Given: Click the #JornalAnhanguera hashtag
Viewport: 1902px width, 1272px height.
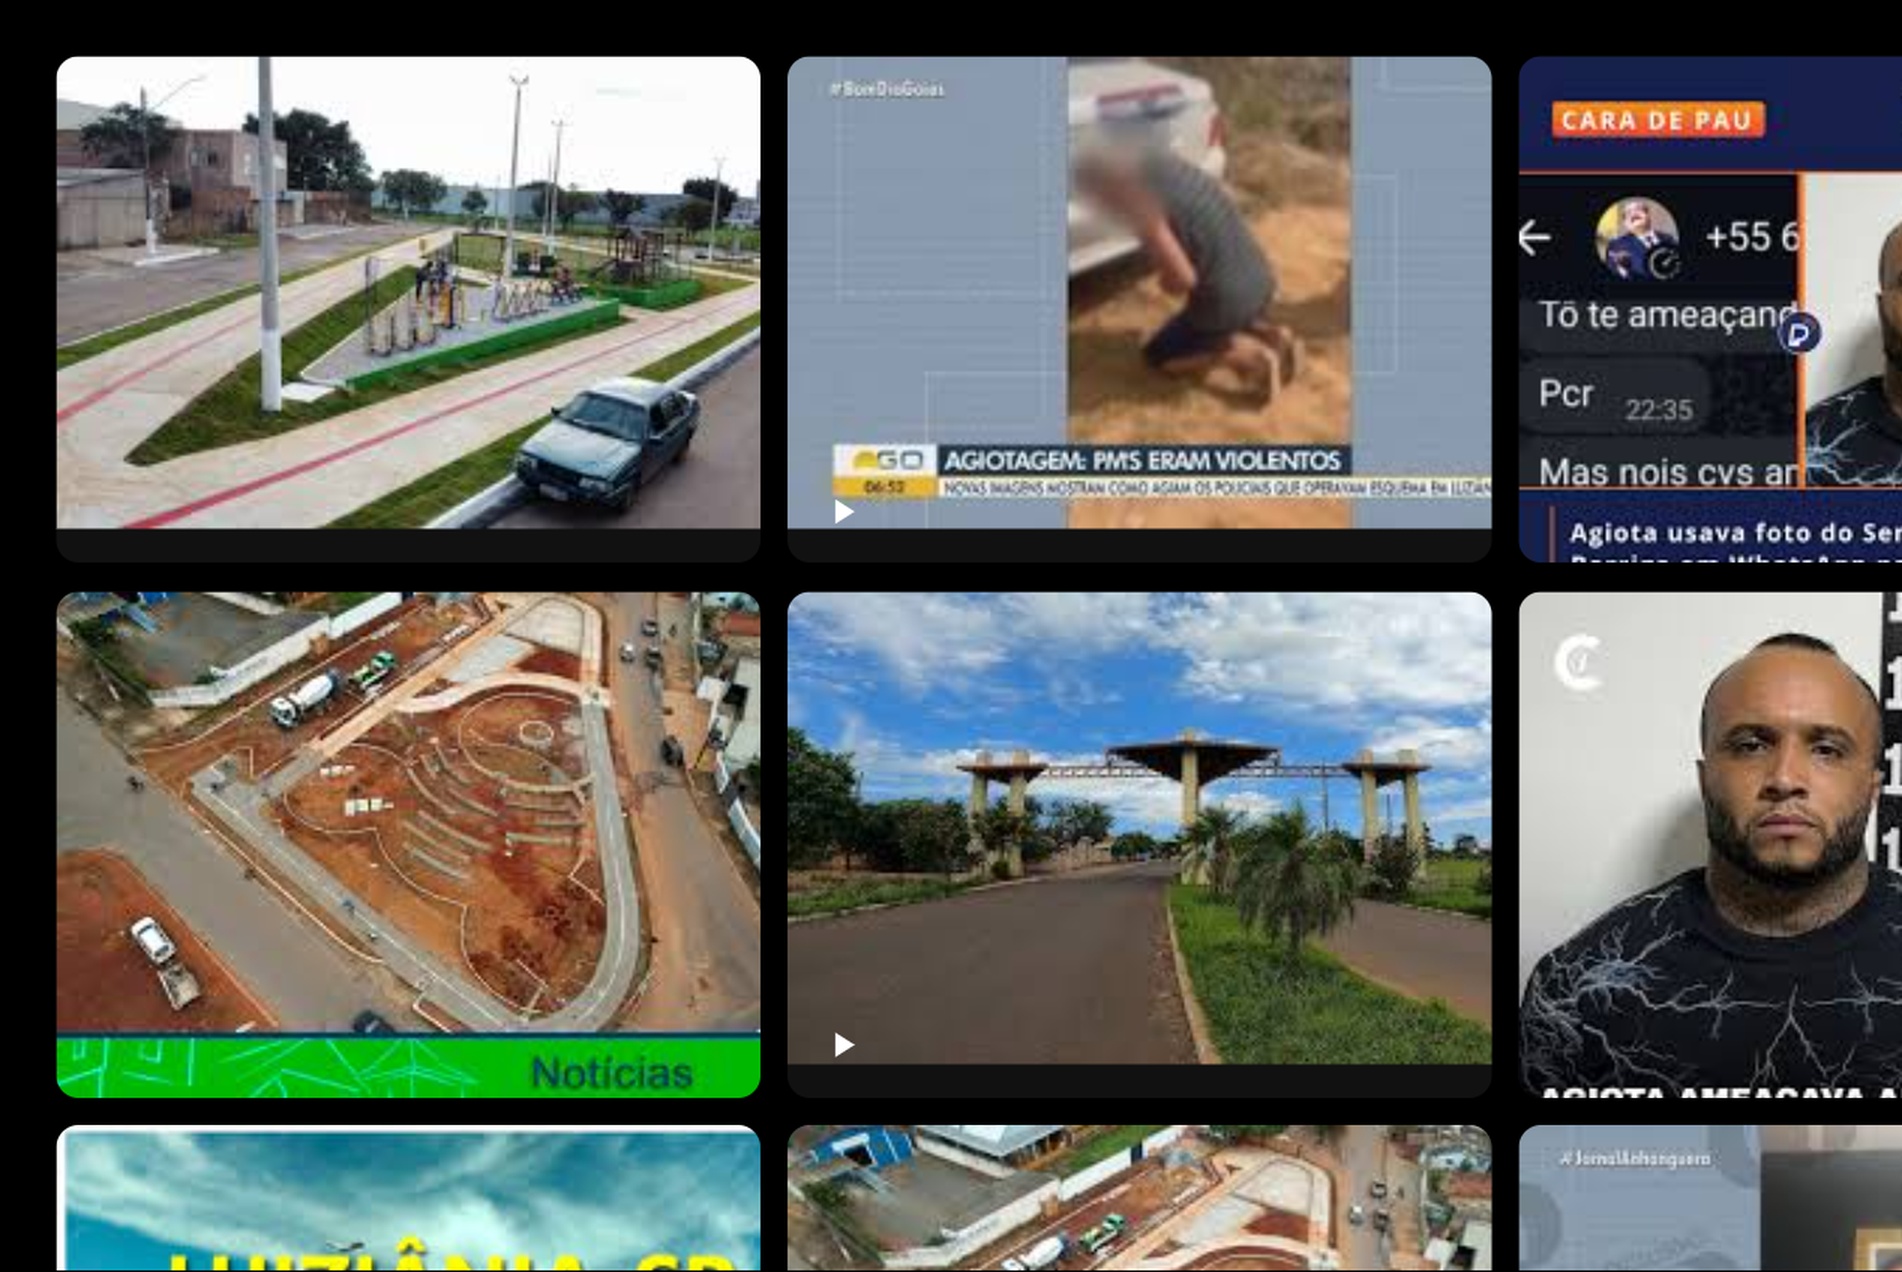Looking at the screenshot, I should pyautogui.click(x=1635, y=1158).
